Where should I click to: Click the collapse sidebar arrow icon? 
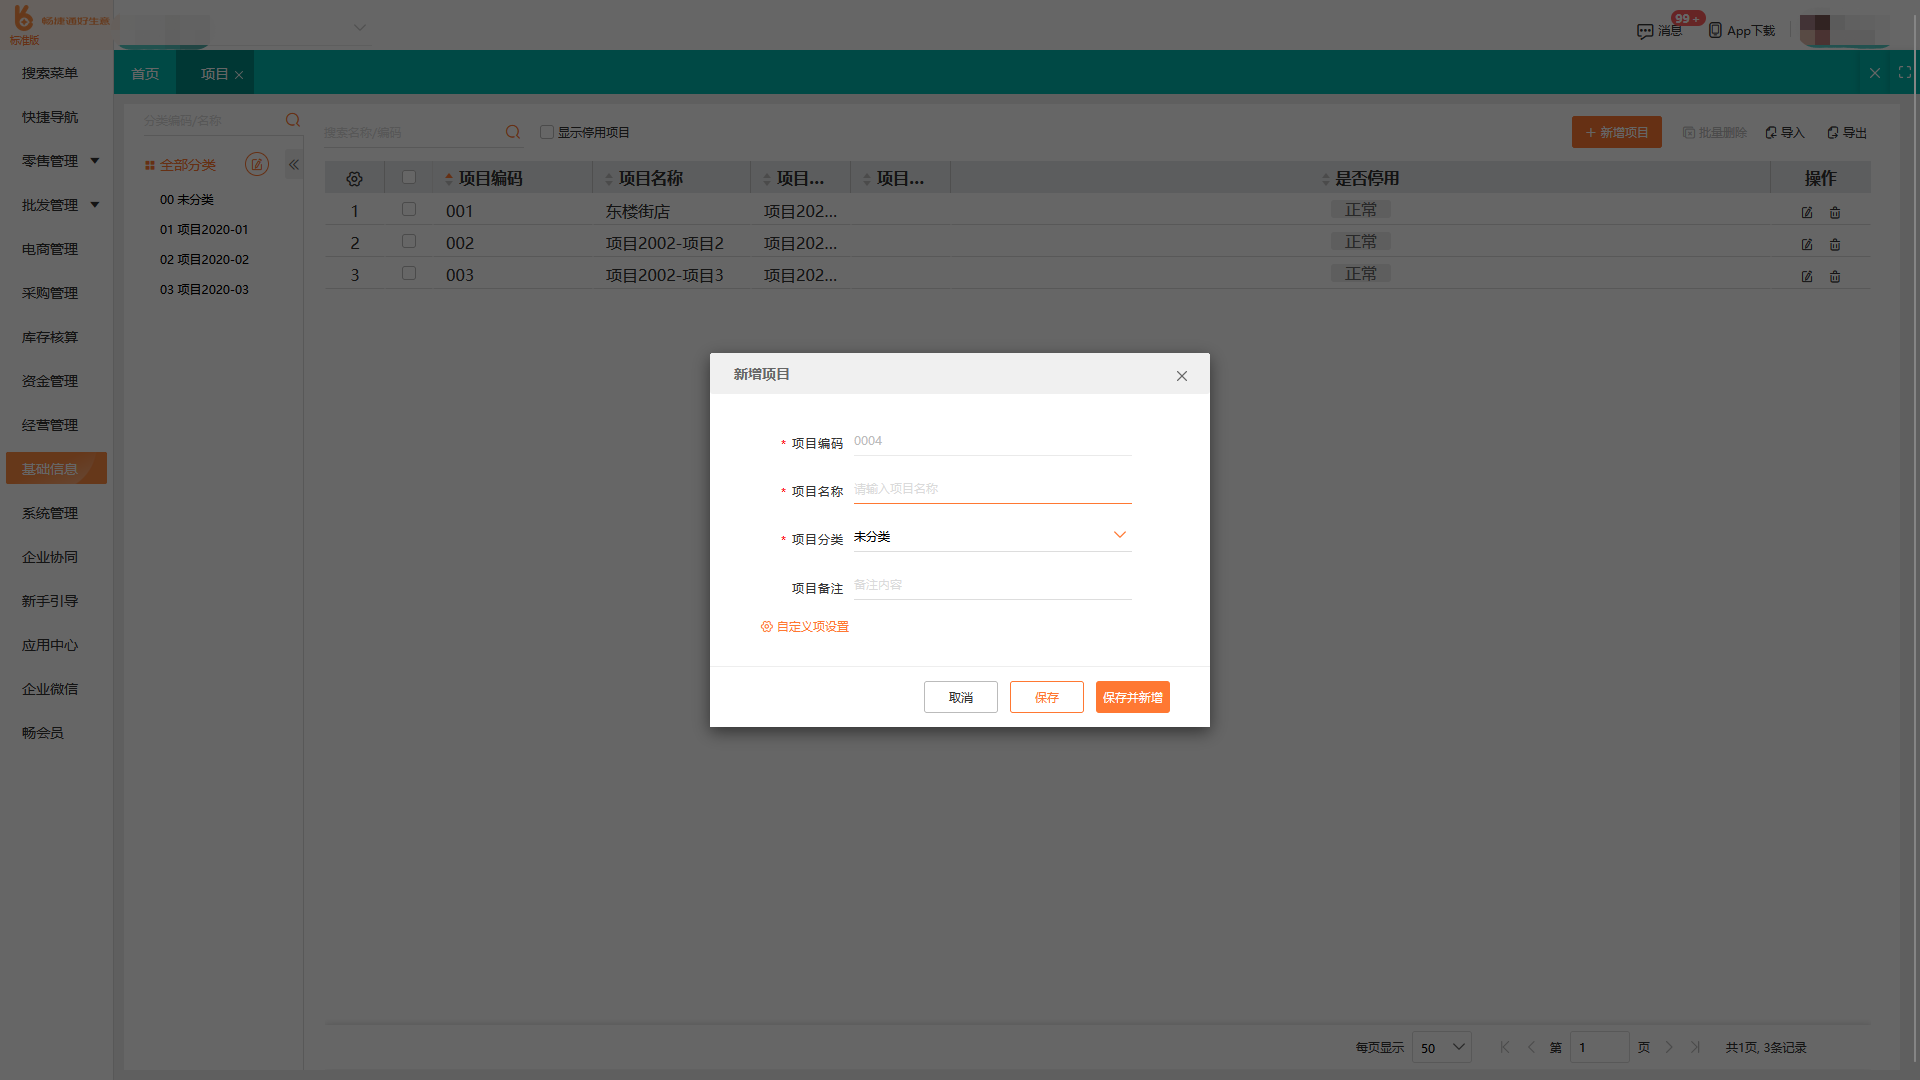(x=294, y=165)
